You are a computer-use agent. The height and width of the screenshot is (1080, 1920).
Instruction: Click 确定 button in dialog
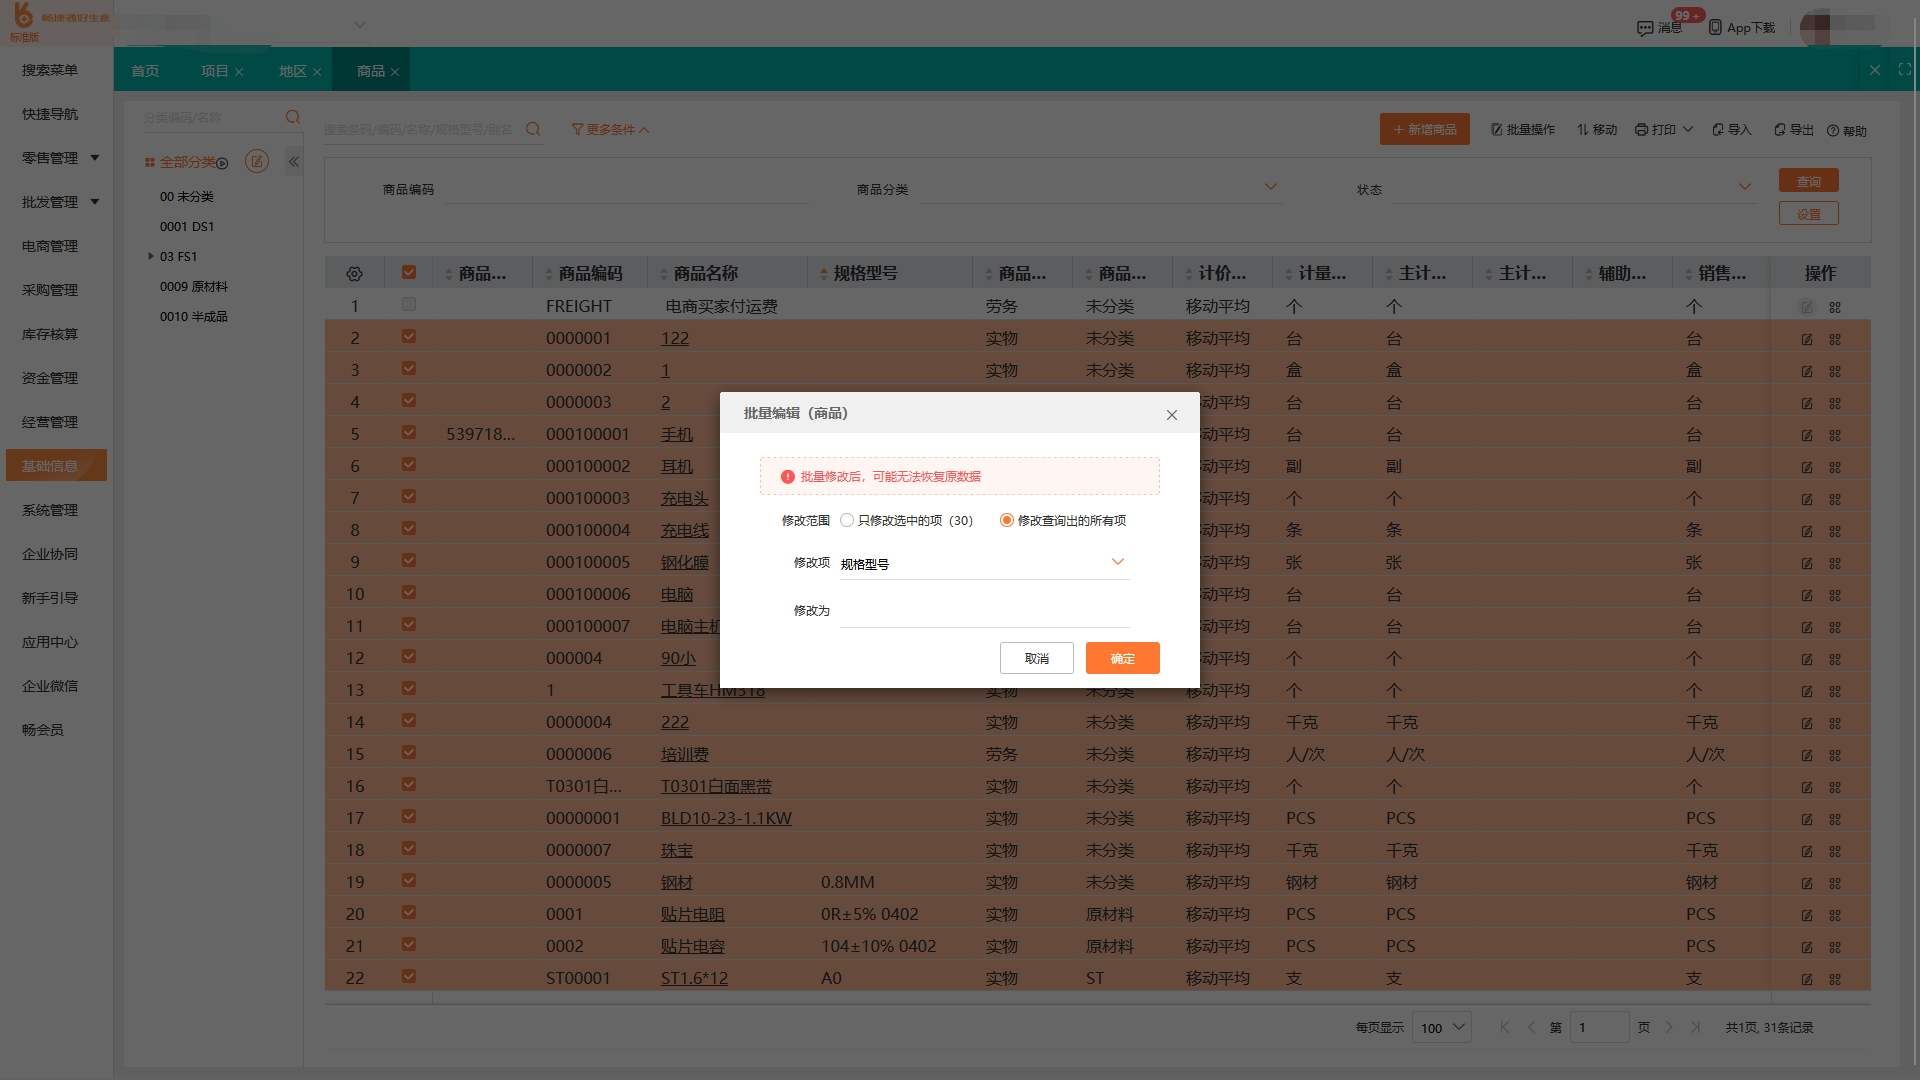click(x=1124, y=658)
